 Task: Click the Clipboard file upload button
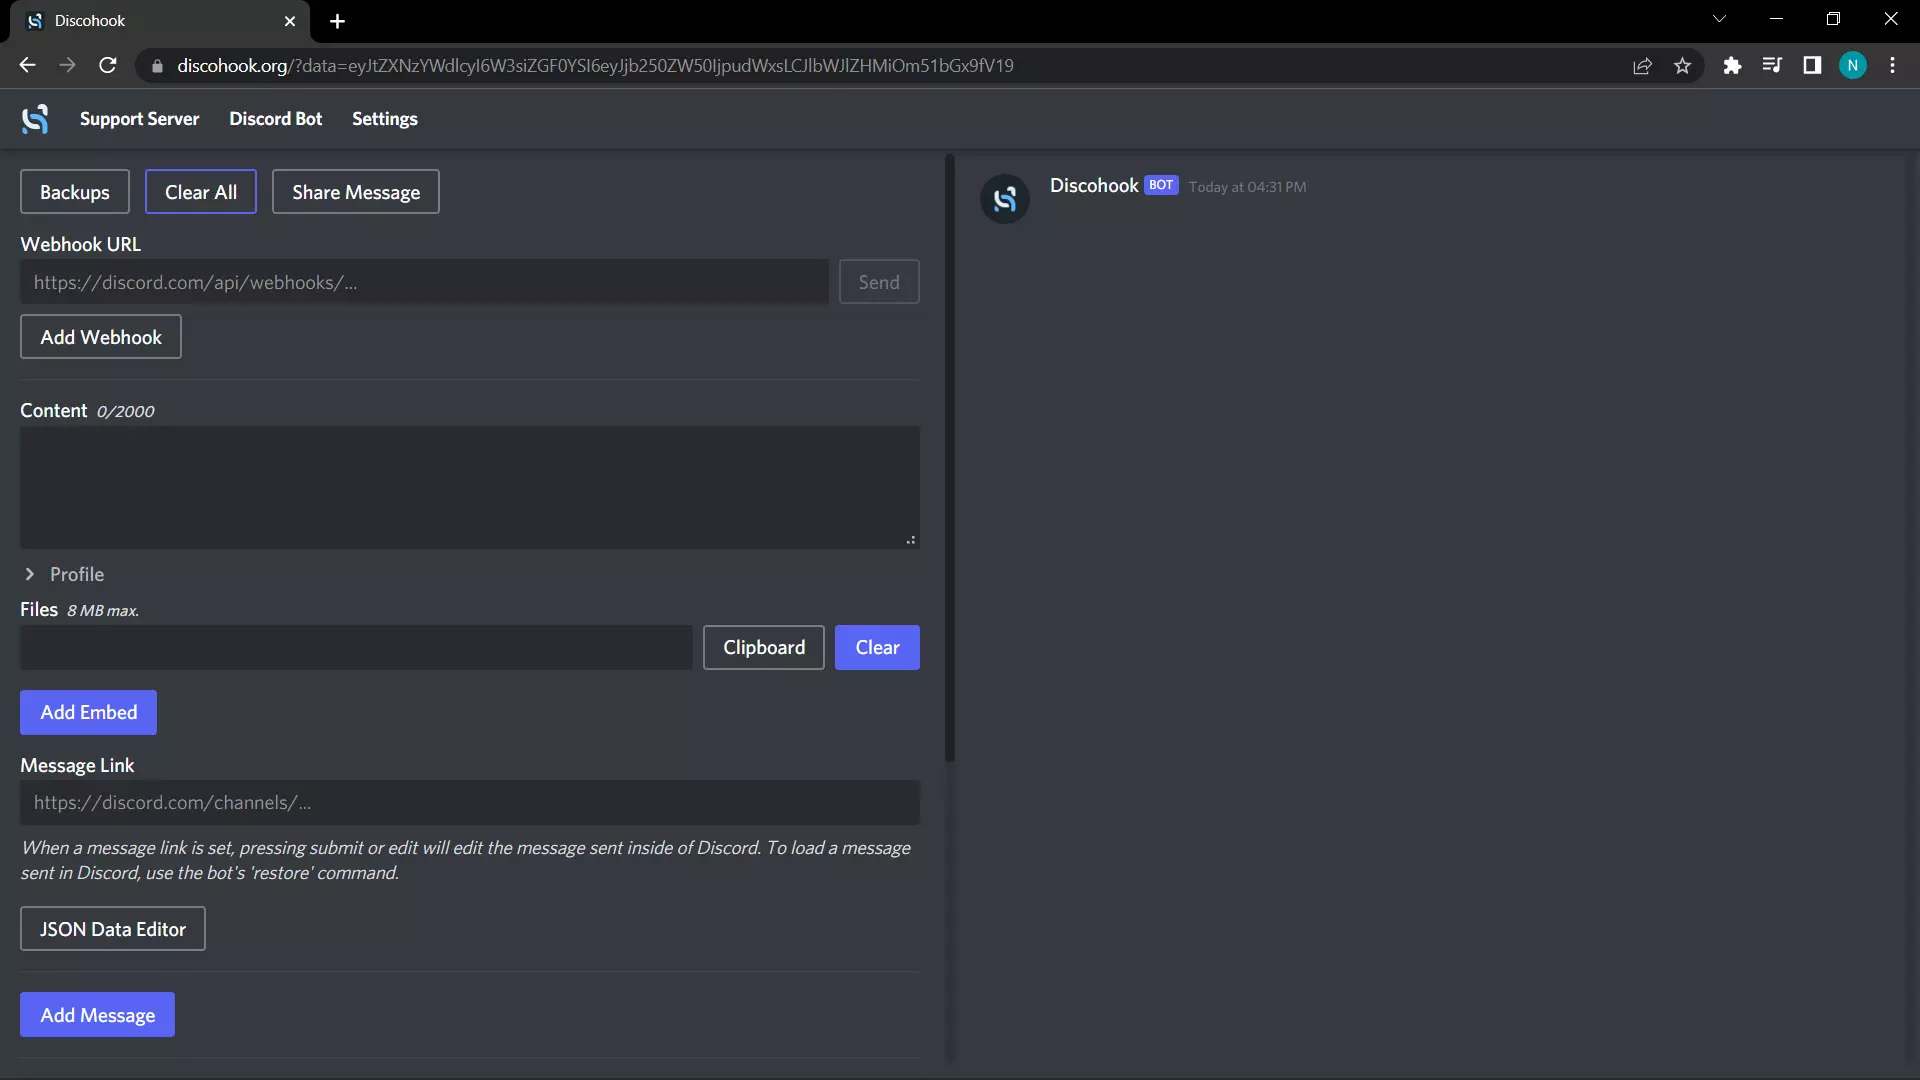click(x=764, y=647)
